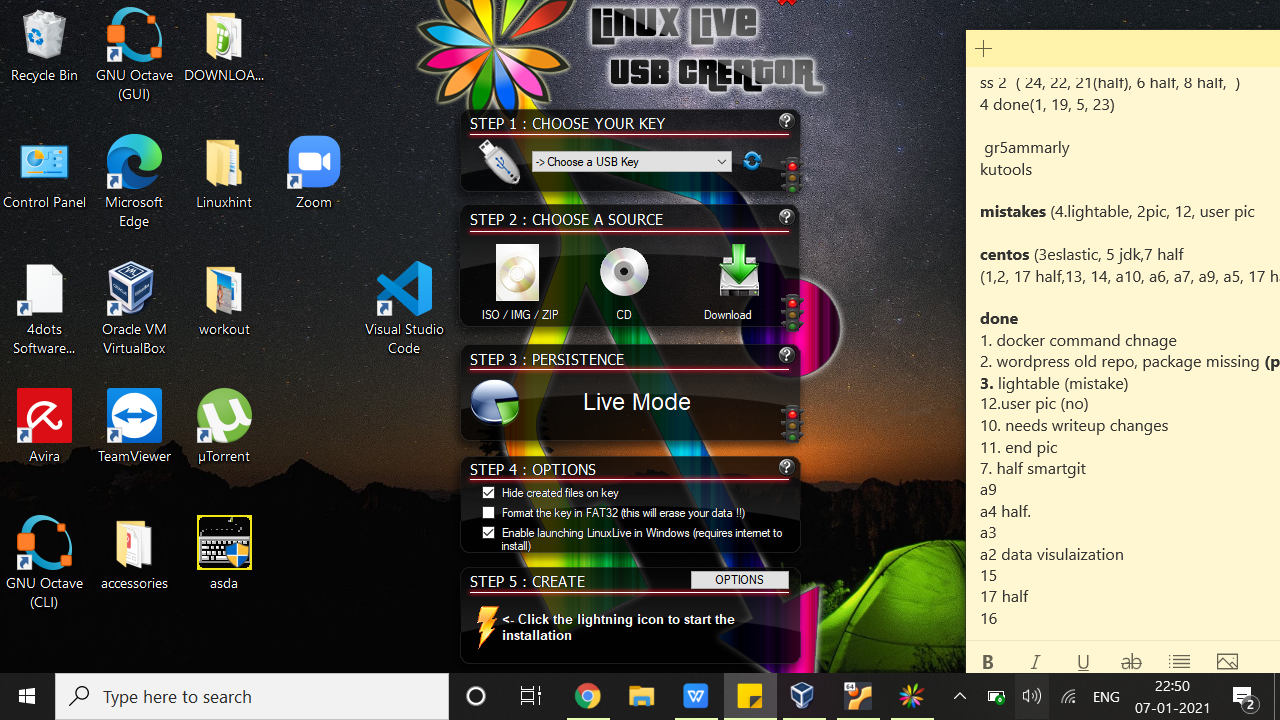Open Cortana from the taskbar
The width and height of the screenshot is (1280, 720).
pyautogui.click(x=476, y=696)
